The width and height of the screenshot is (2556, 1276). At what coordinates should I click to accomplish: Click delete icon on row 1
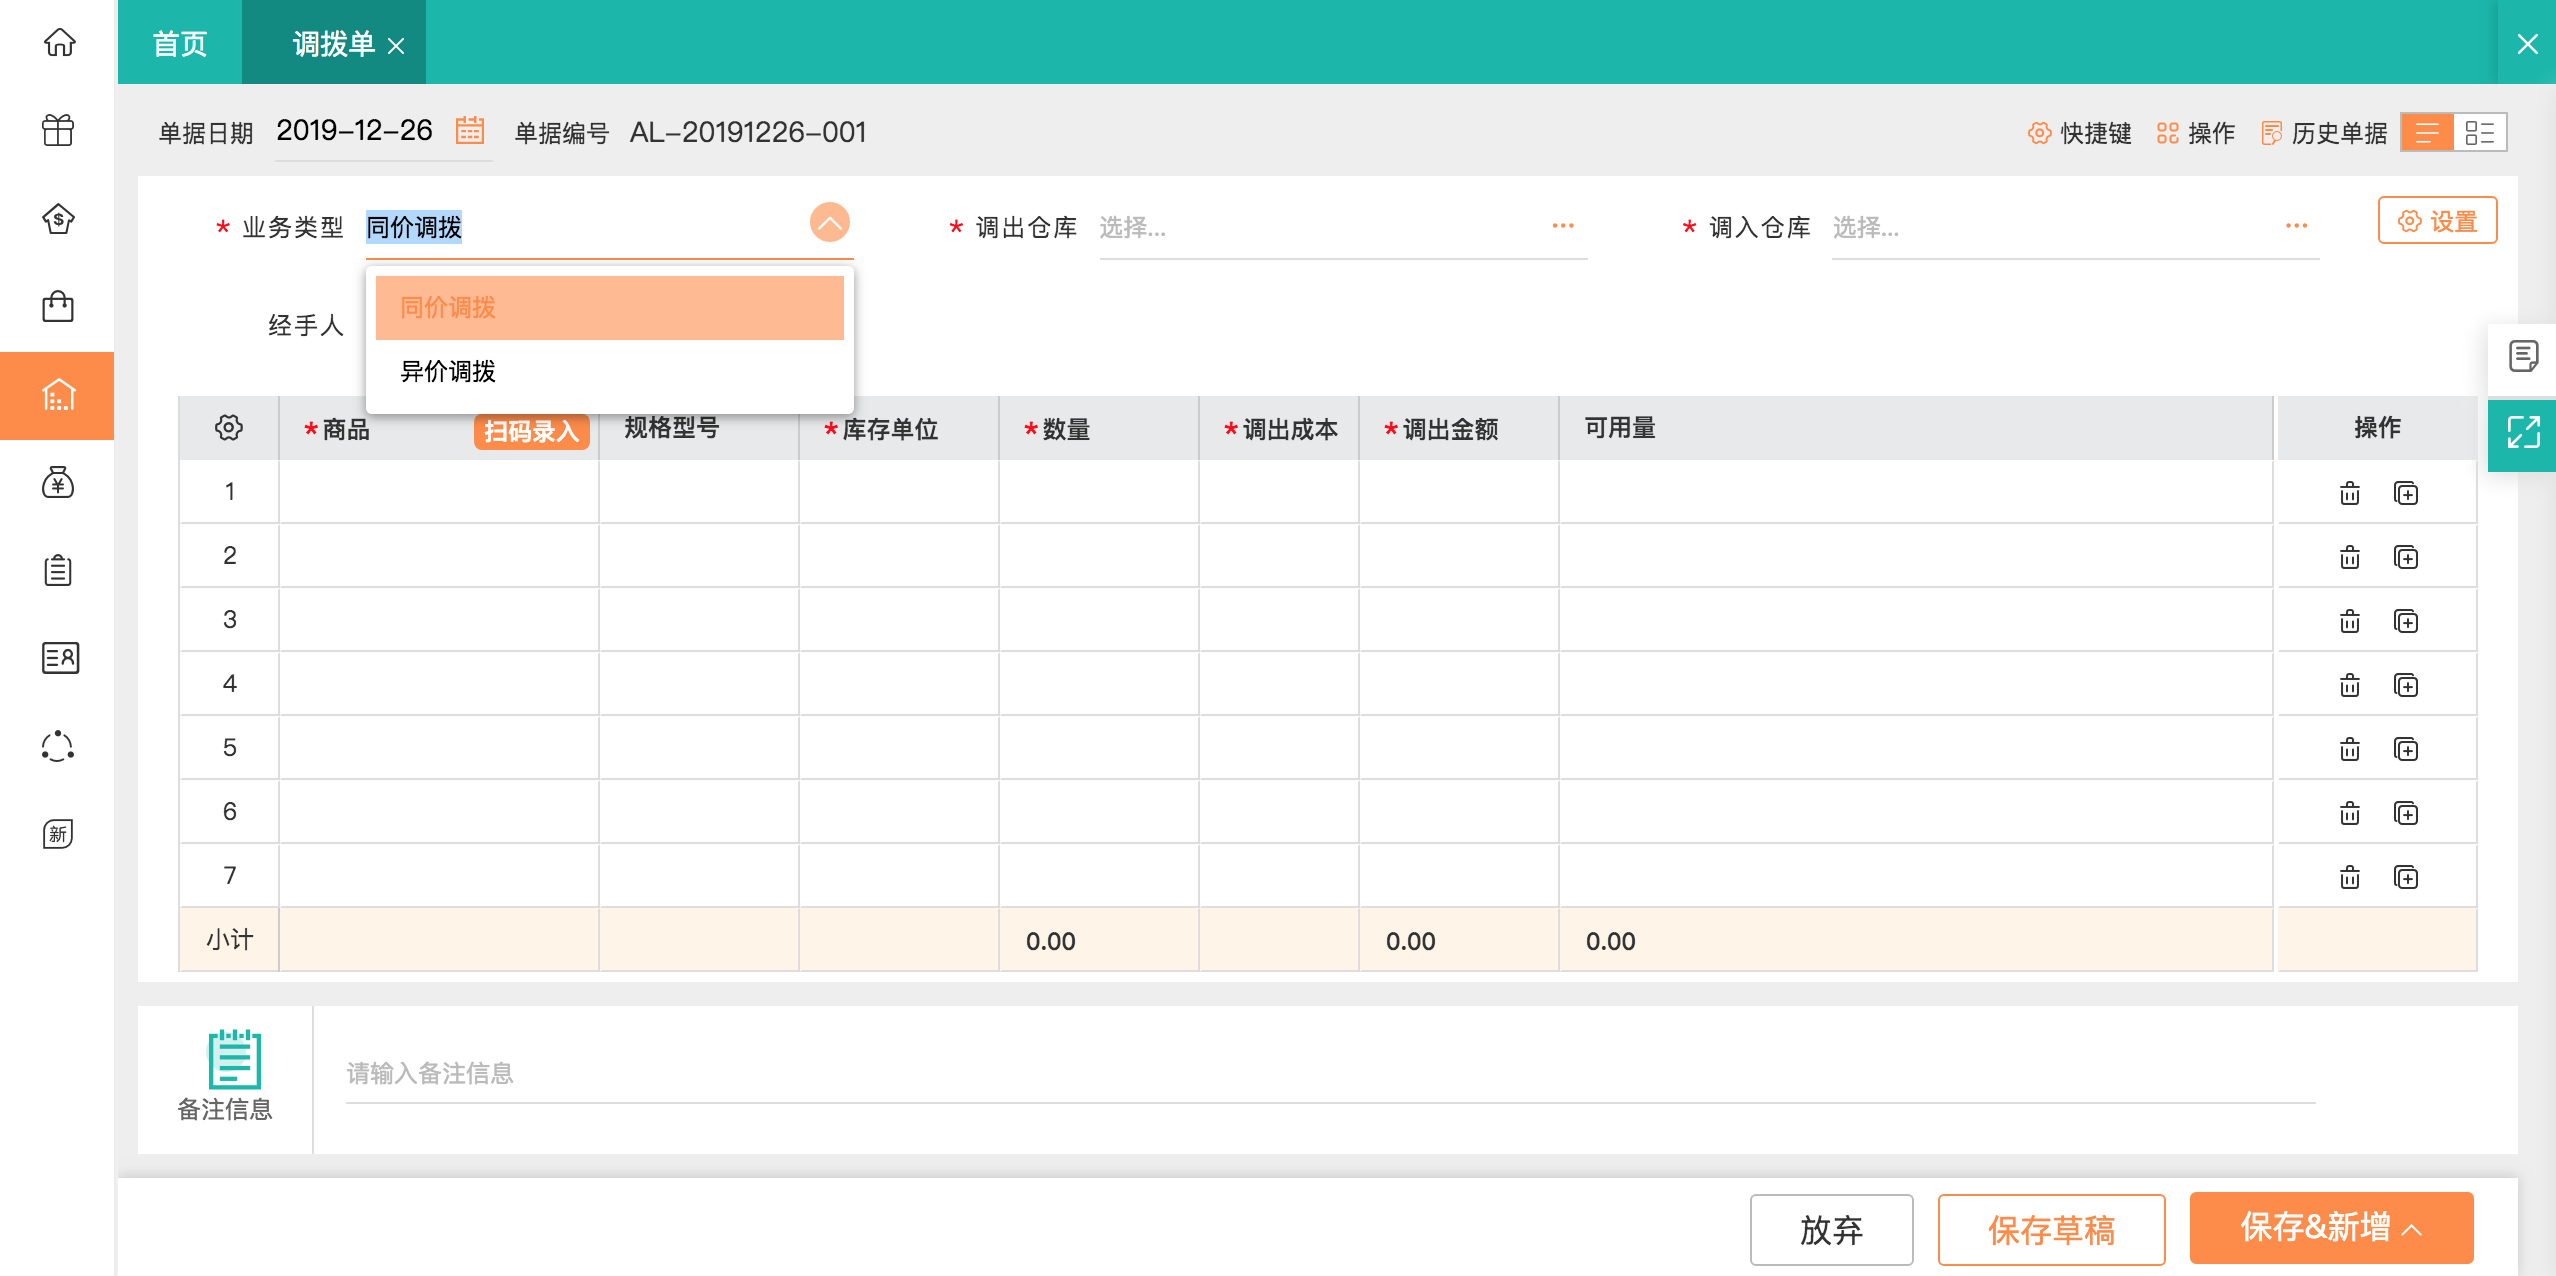2349,492
